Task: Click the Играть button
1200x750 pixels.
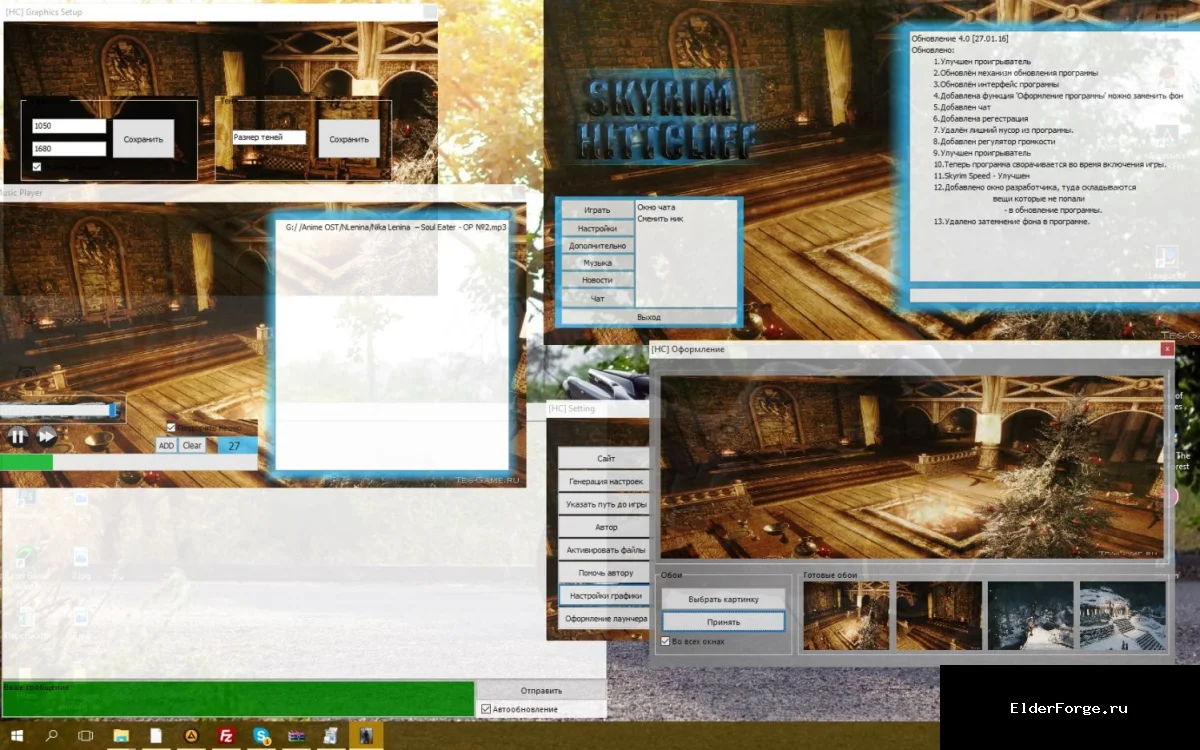Action: click(x=597, y=210)
